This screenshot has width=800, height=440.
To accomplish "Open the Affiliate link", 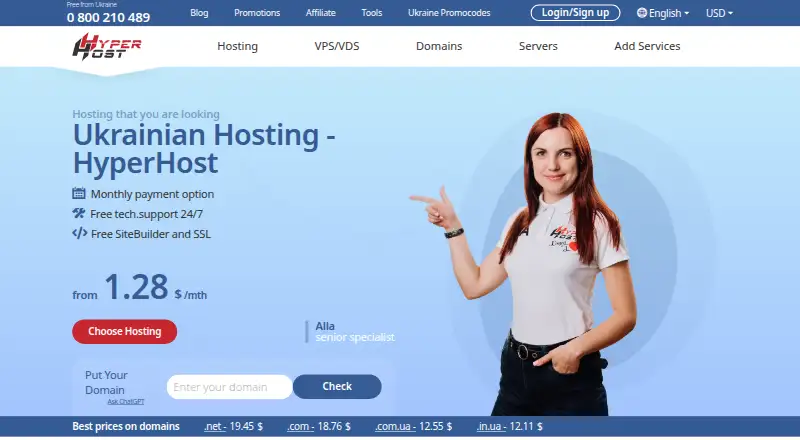I will 320,13.
